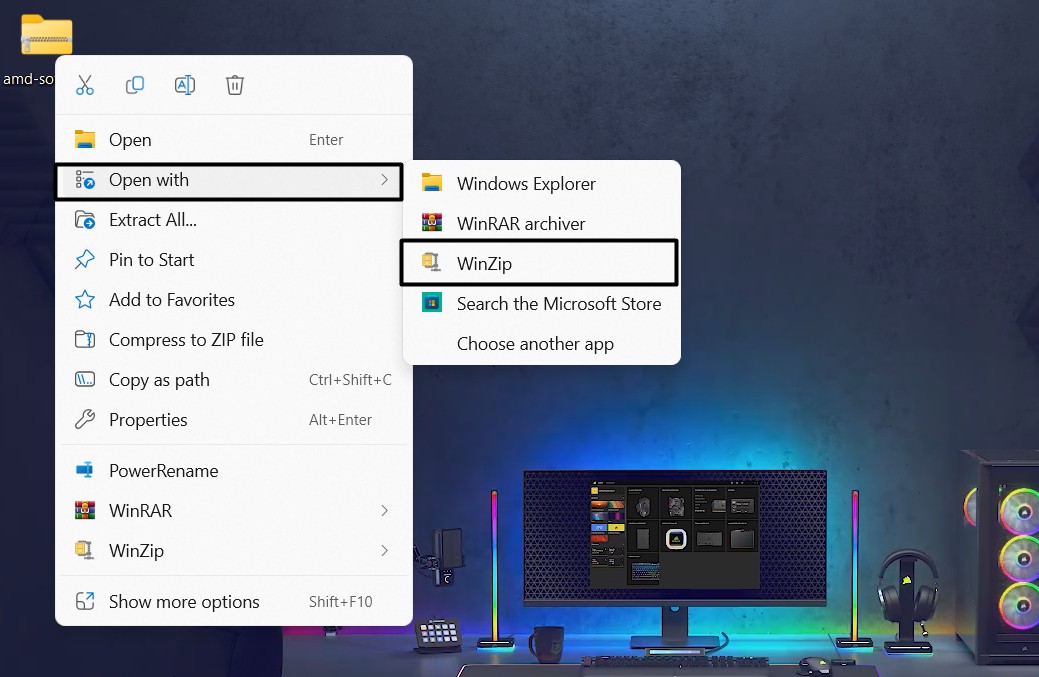Expand the WinZip submenu chevron
Viewport: 1039px width, 677px height.
384,551
